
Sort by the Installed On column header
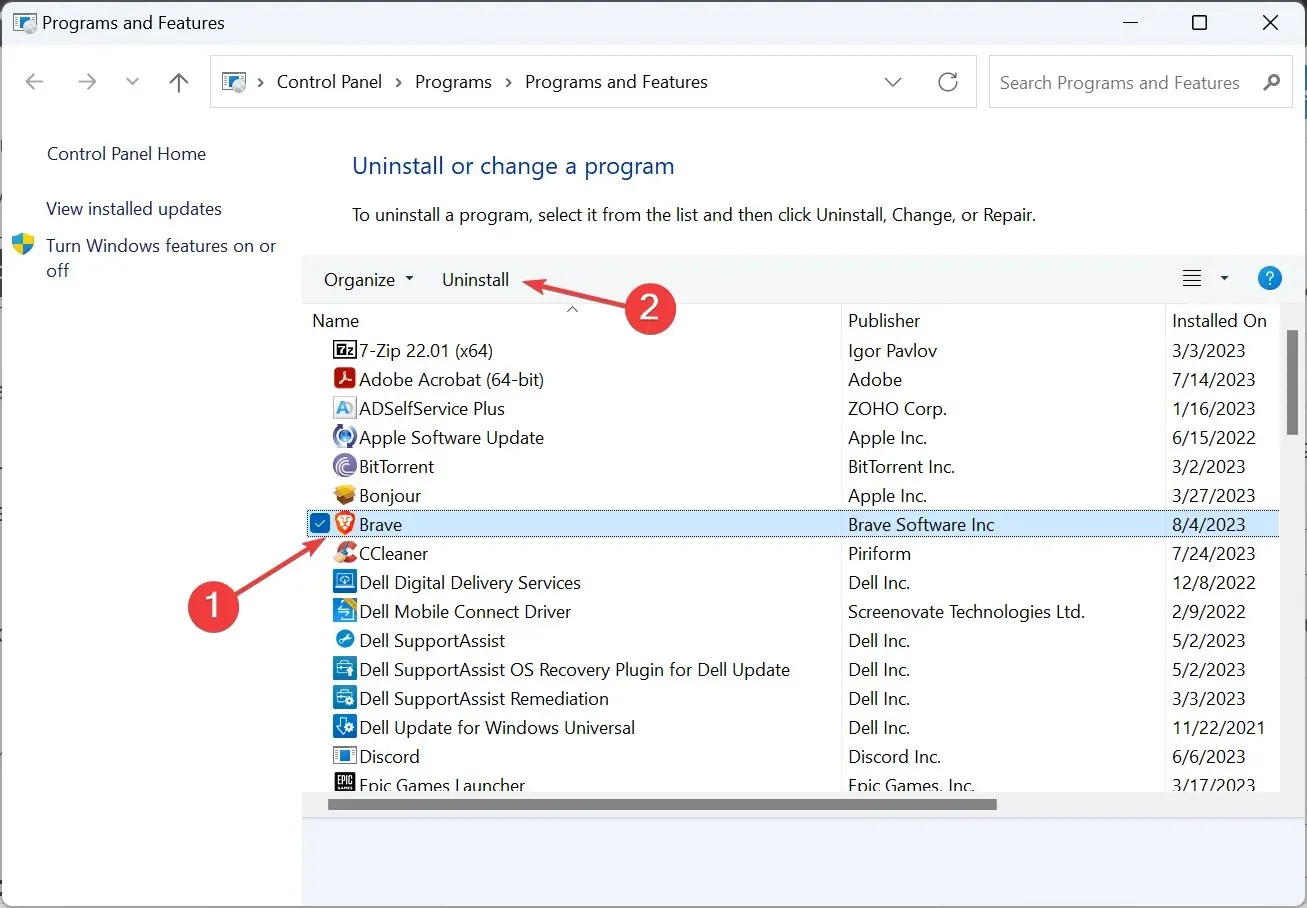point(1219,321)
